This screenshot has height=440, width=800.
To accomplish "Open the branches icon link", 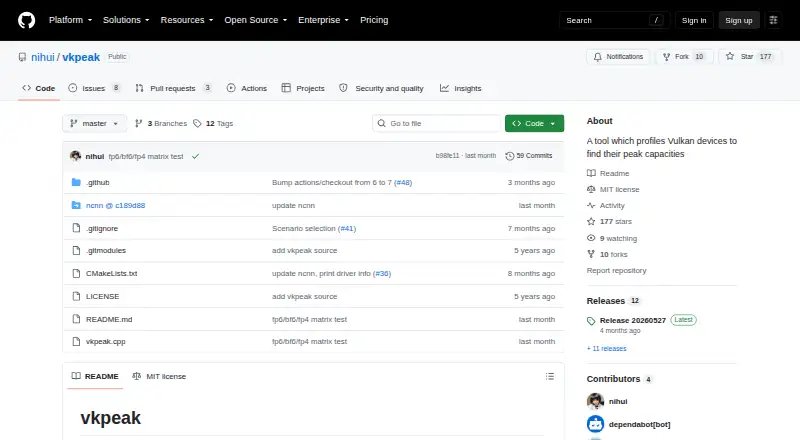I will (138, 124).
